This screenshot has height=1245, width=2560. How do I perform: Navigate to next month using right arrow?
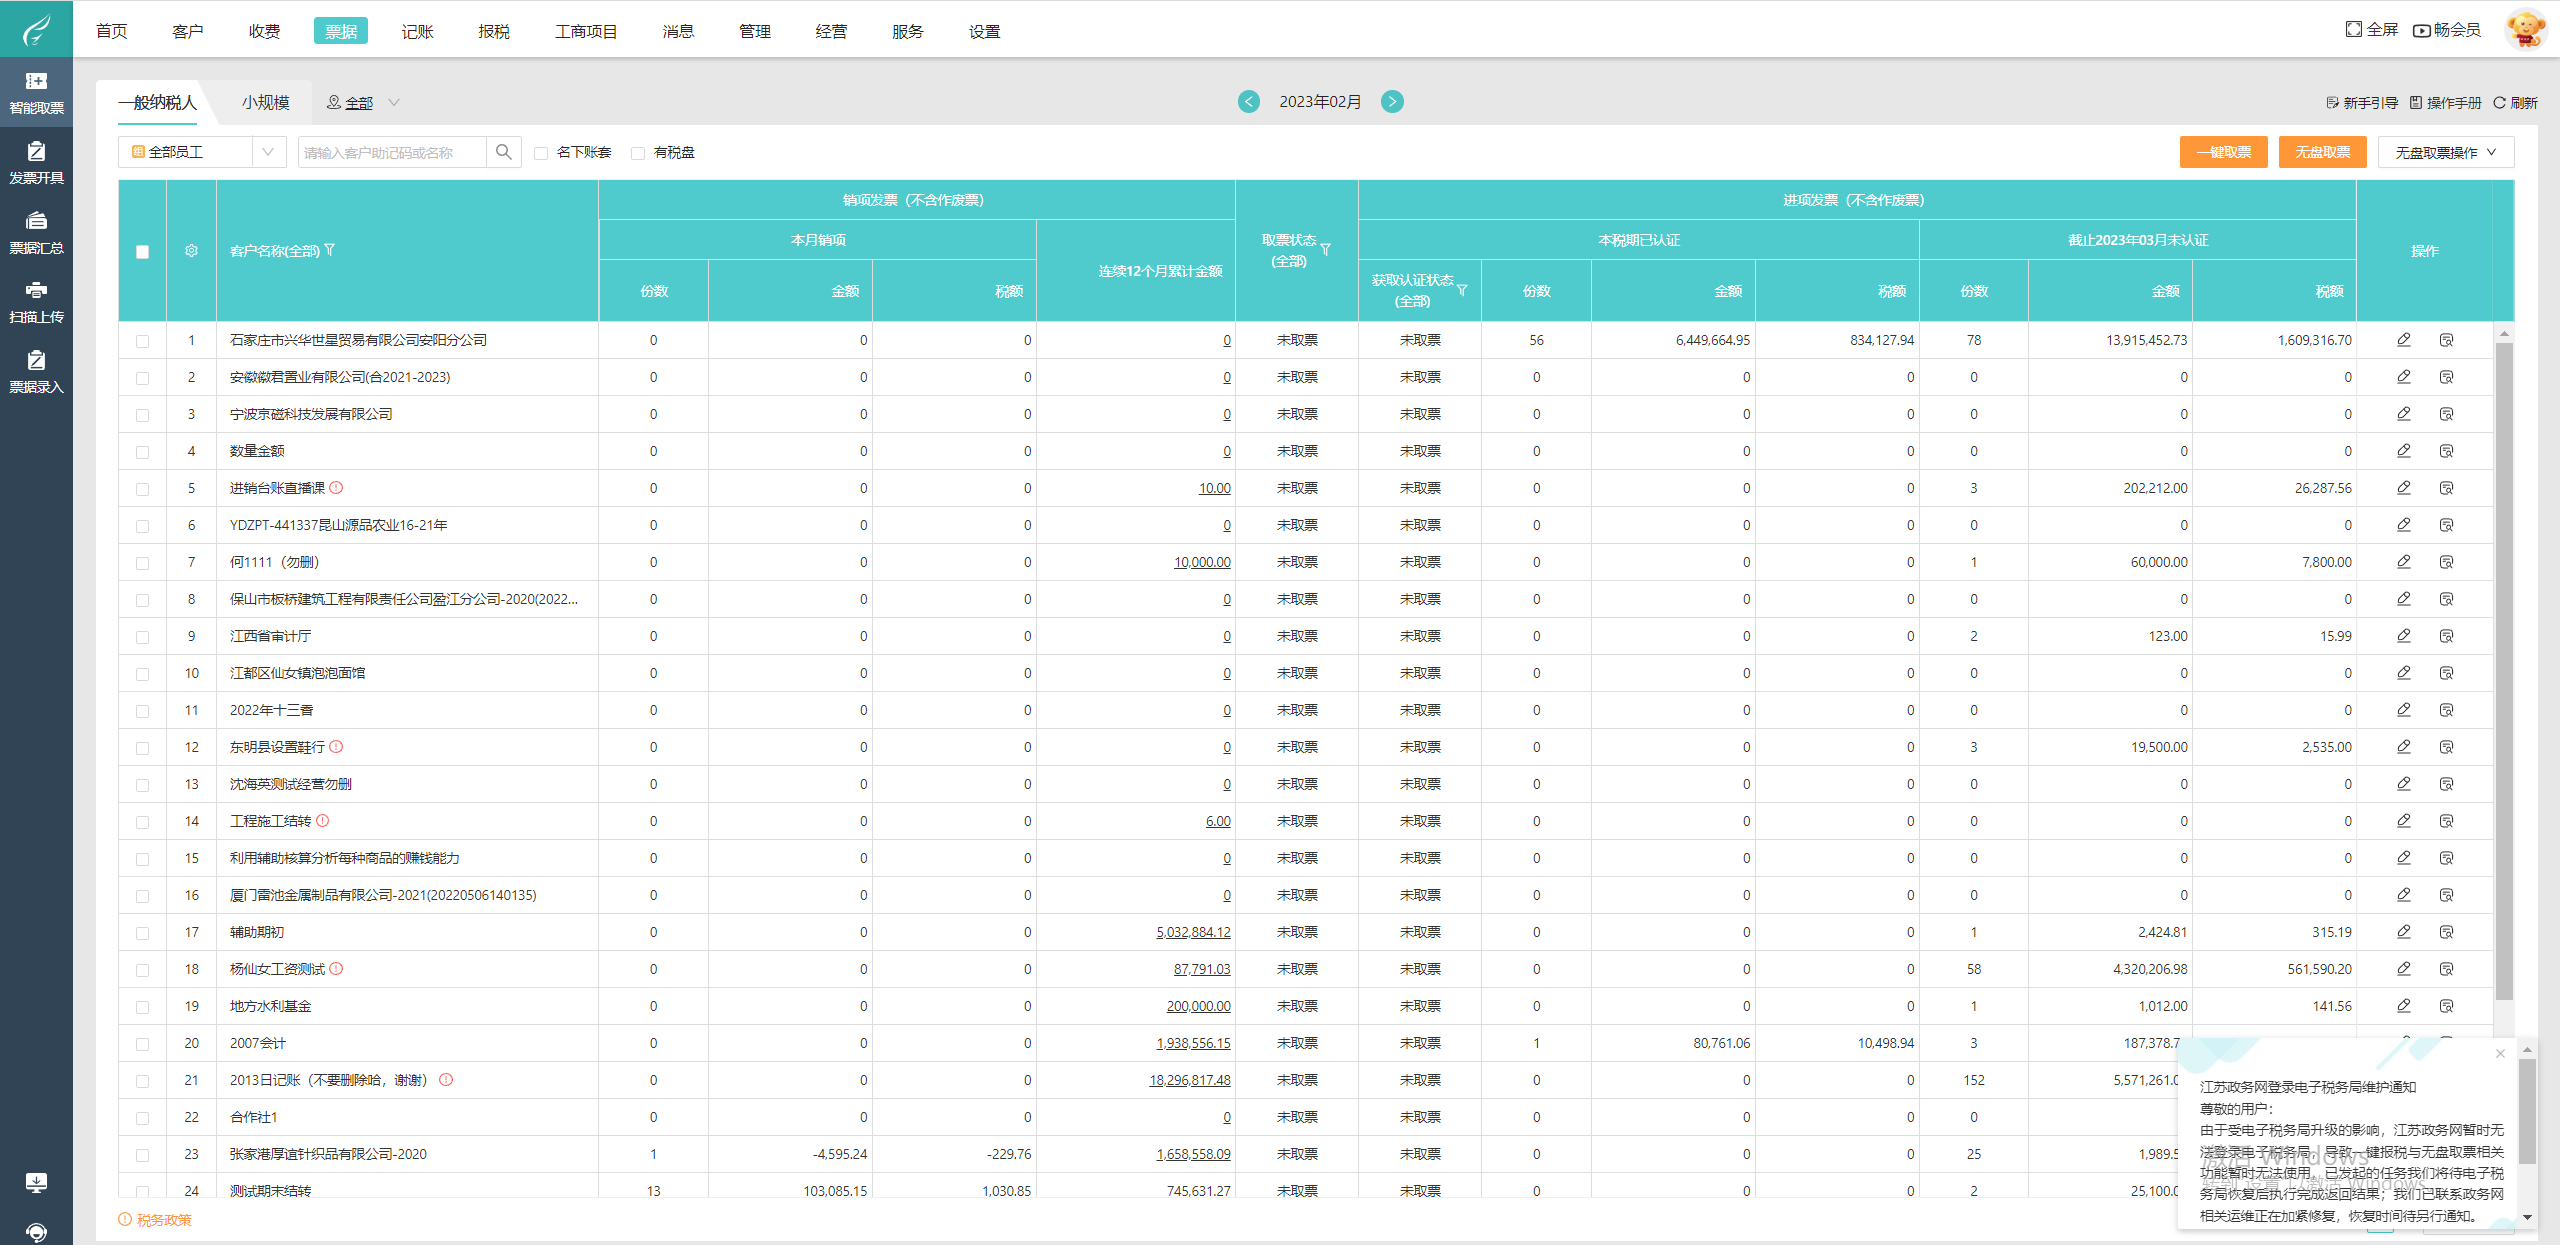(1393, 104)
